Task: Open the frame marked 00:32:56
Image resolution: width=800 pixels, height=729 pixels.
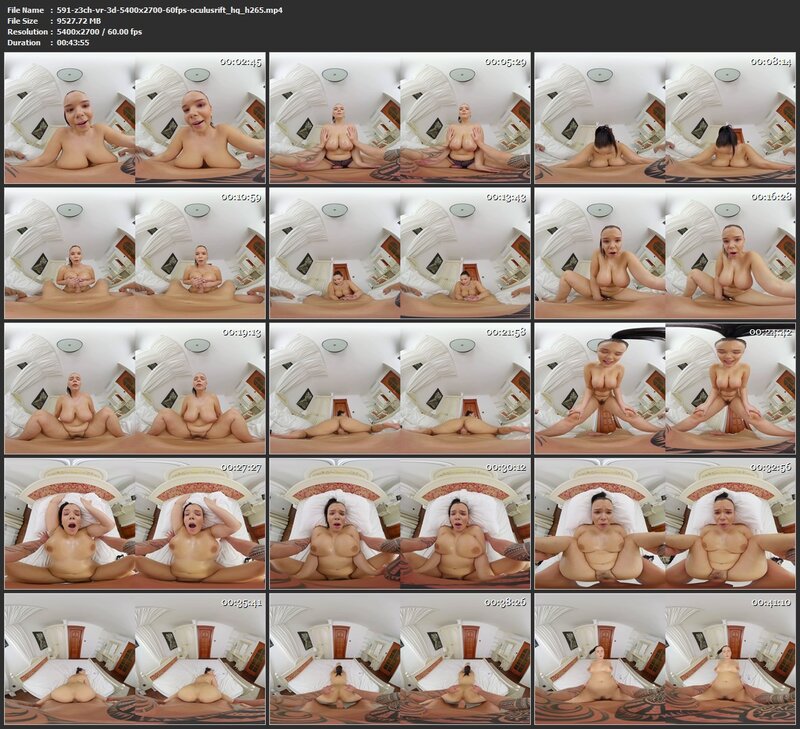Action: [664, 522]
